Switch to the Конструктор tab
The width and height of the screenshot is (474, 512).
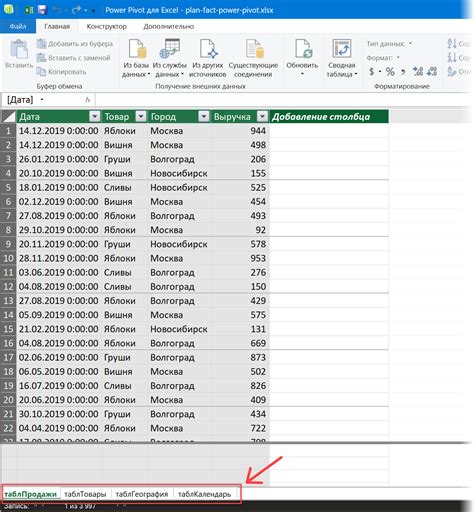[x=107, y=26]
